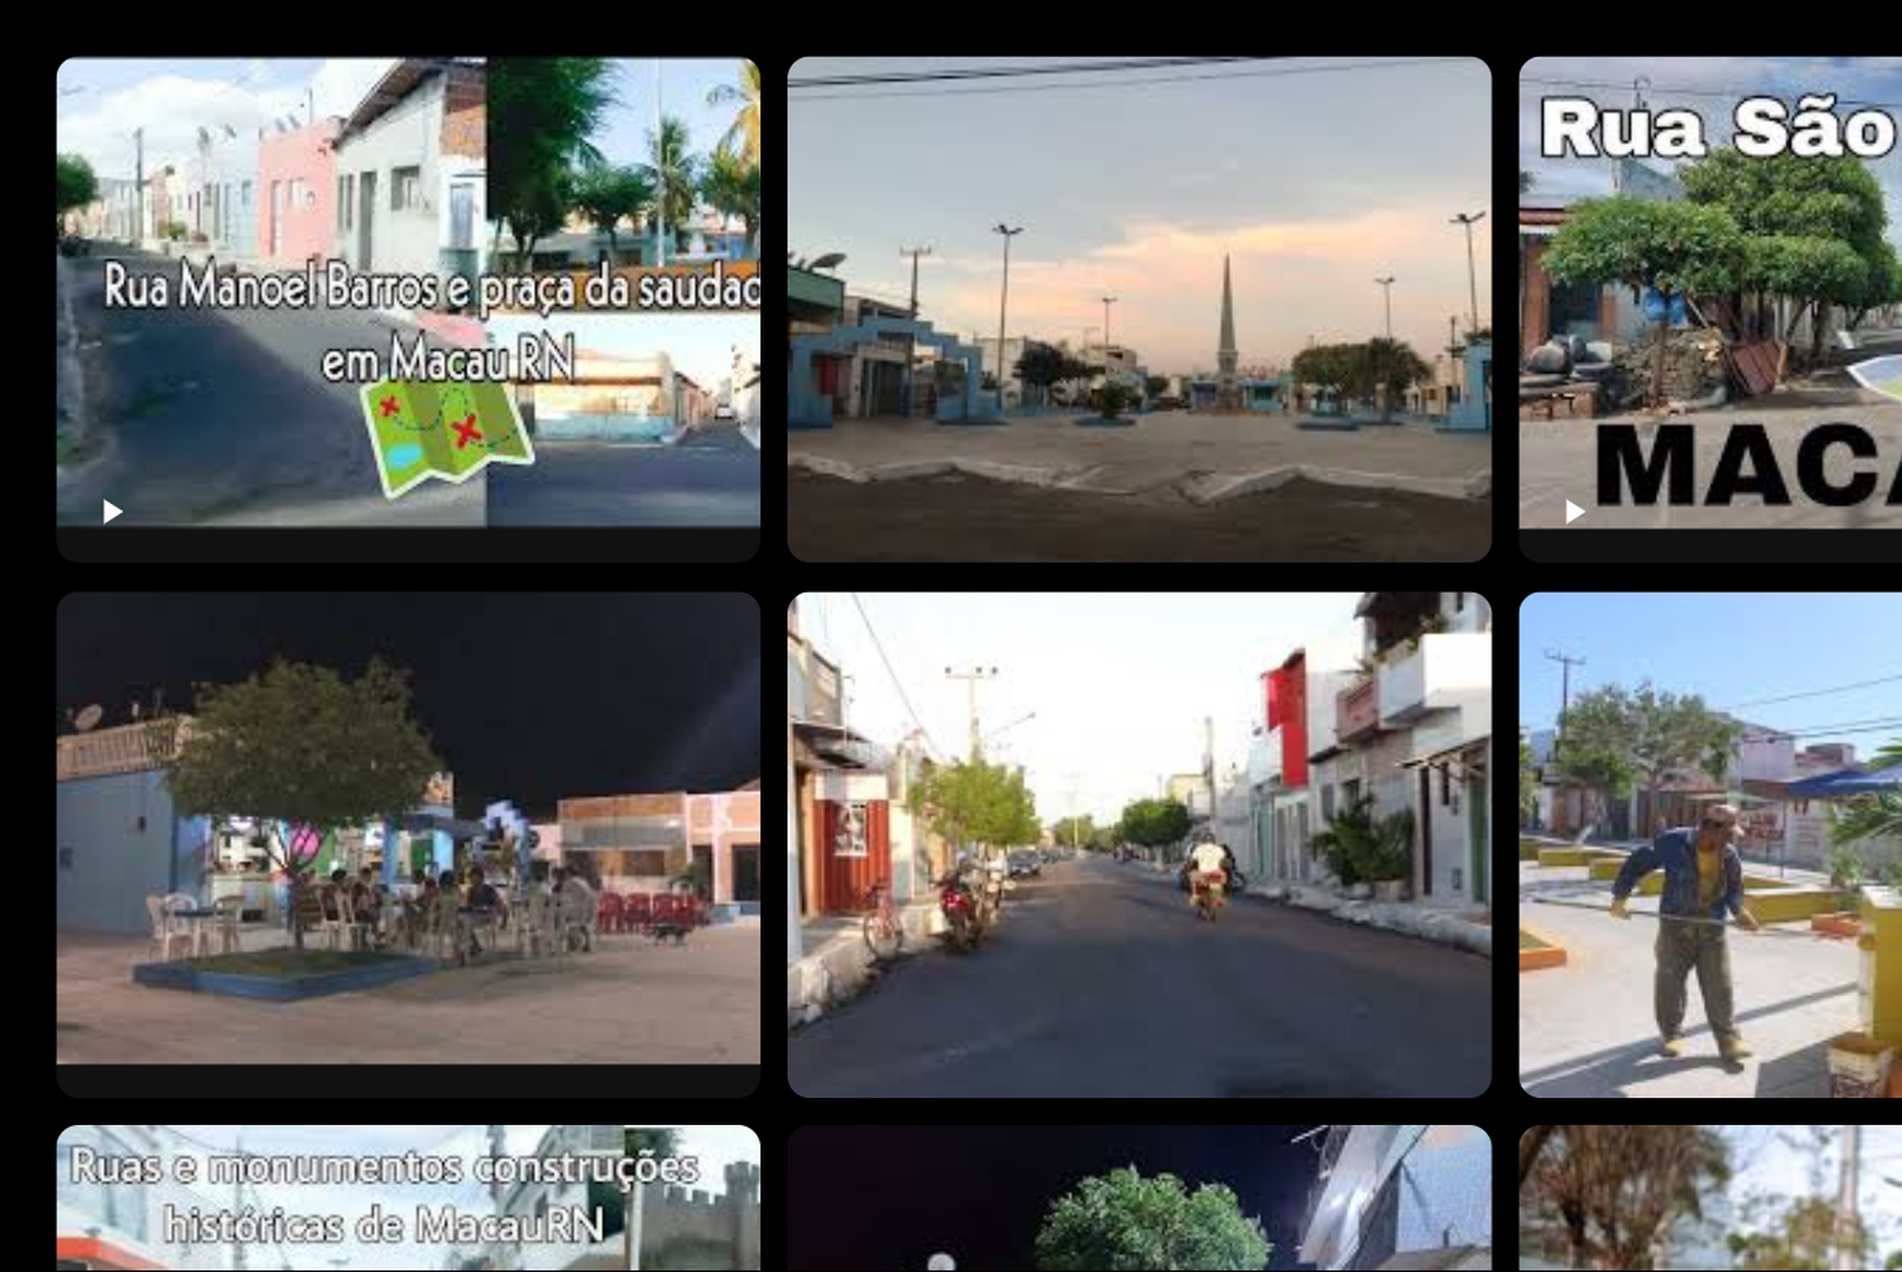Click the play icon on Rua Manoel Barros video

click(x=112, y=512)
